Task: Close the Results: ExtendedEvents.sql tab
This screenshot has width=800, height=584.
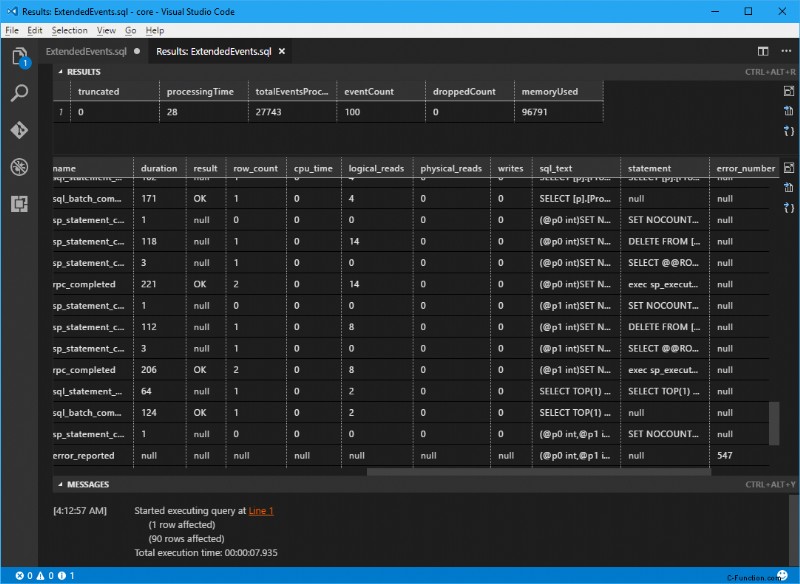Action: (282, 51)
